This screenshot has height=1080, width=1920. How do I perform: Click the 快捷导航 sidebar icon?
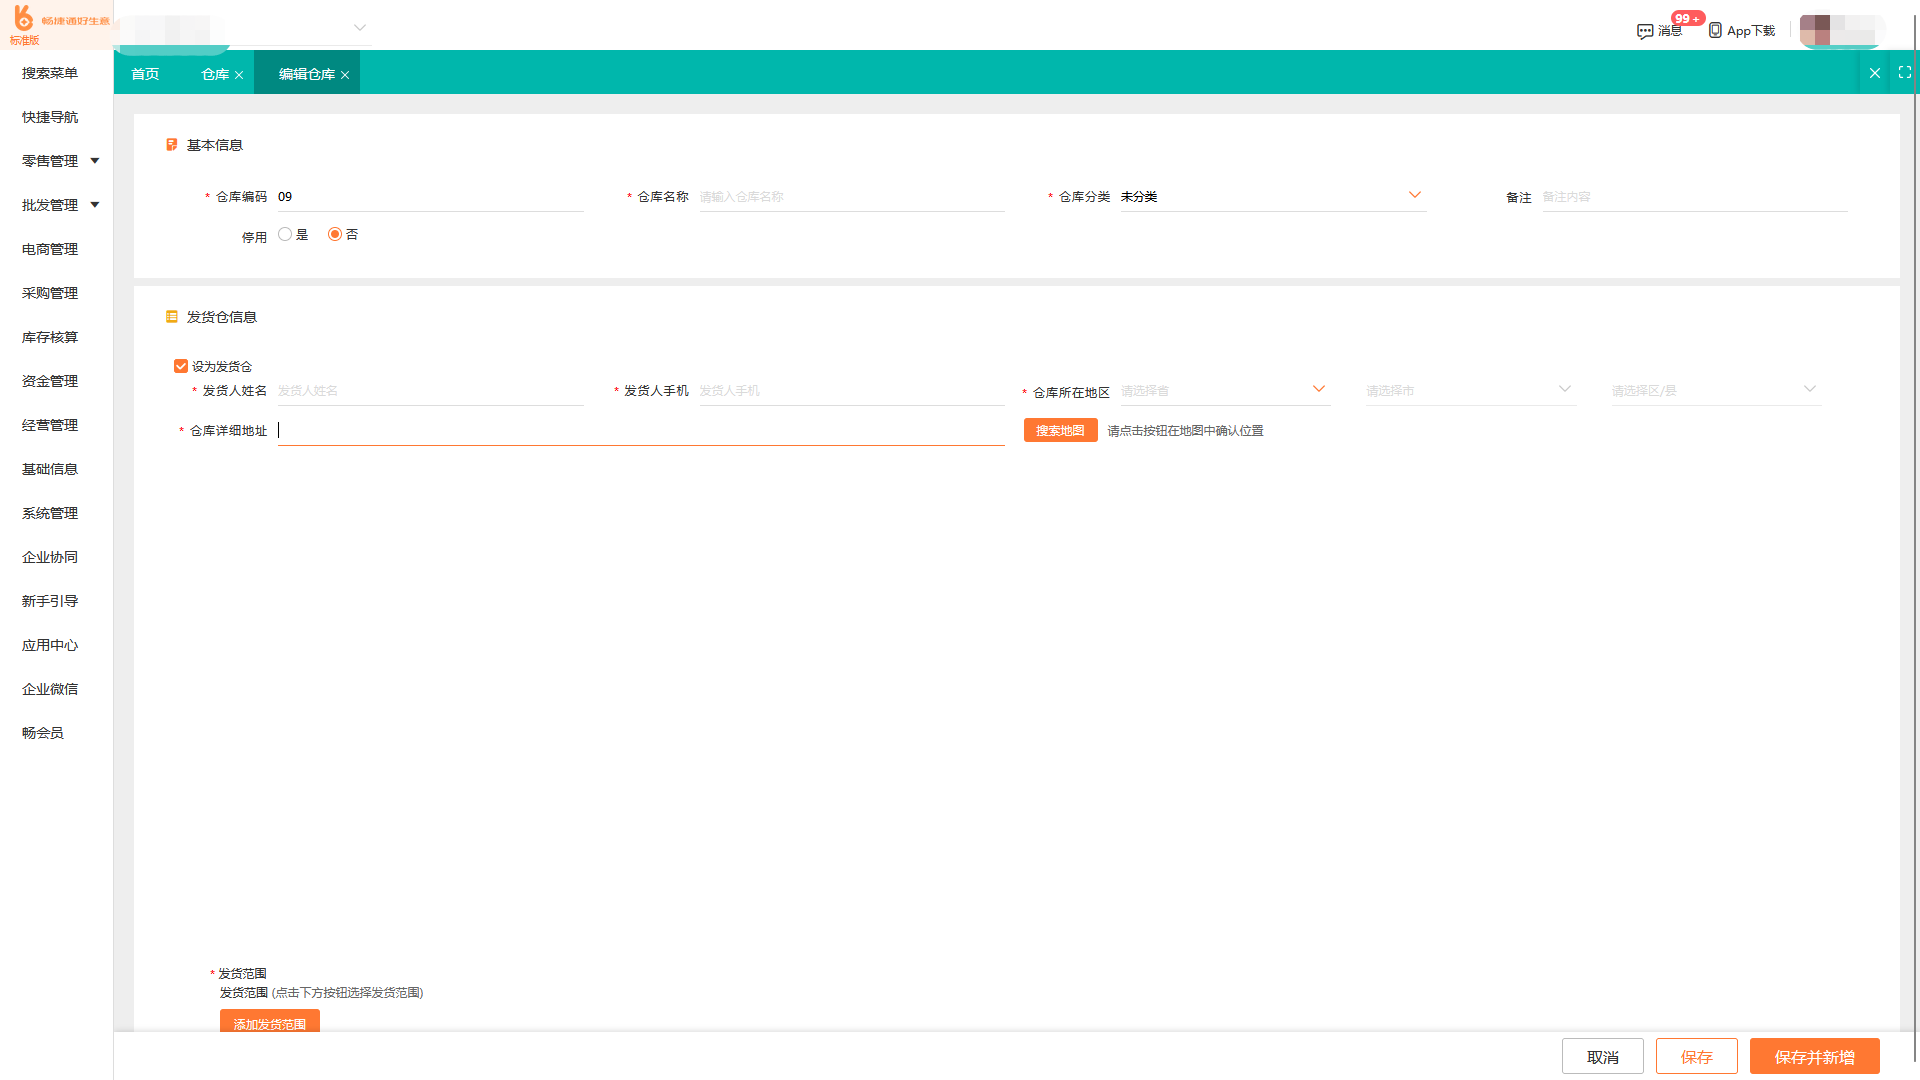50,117
